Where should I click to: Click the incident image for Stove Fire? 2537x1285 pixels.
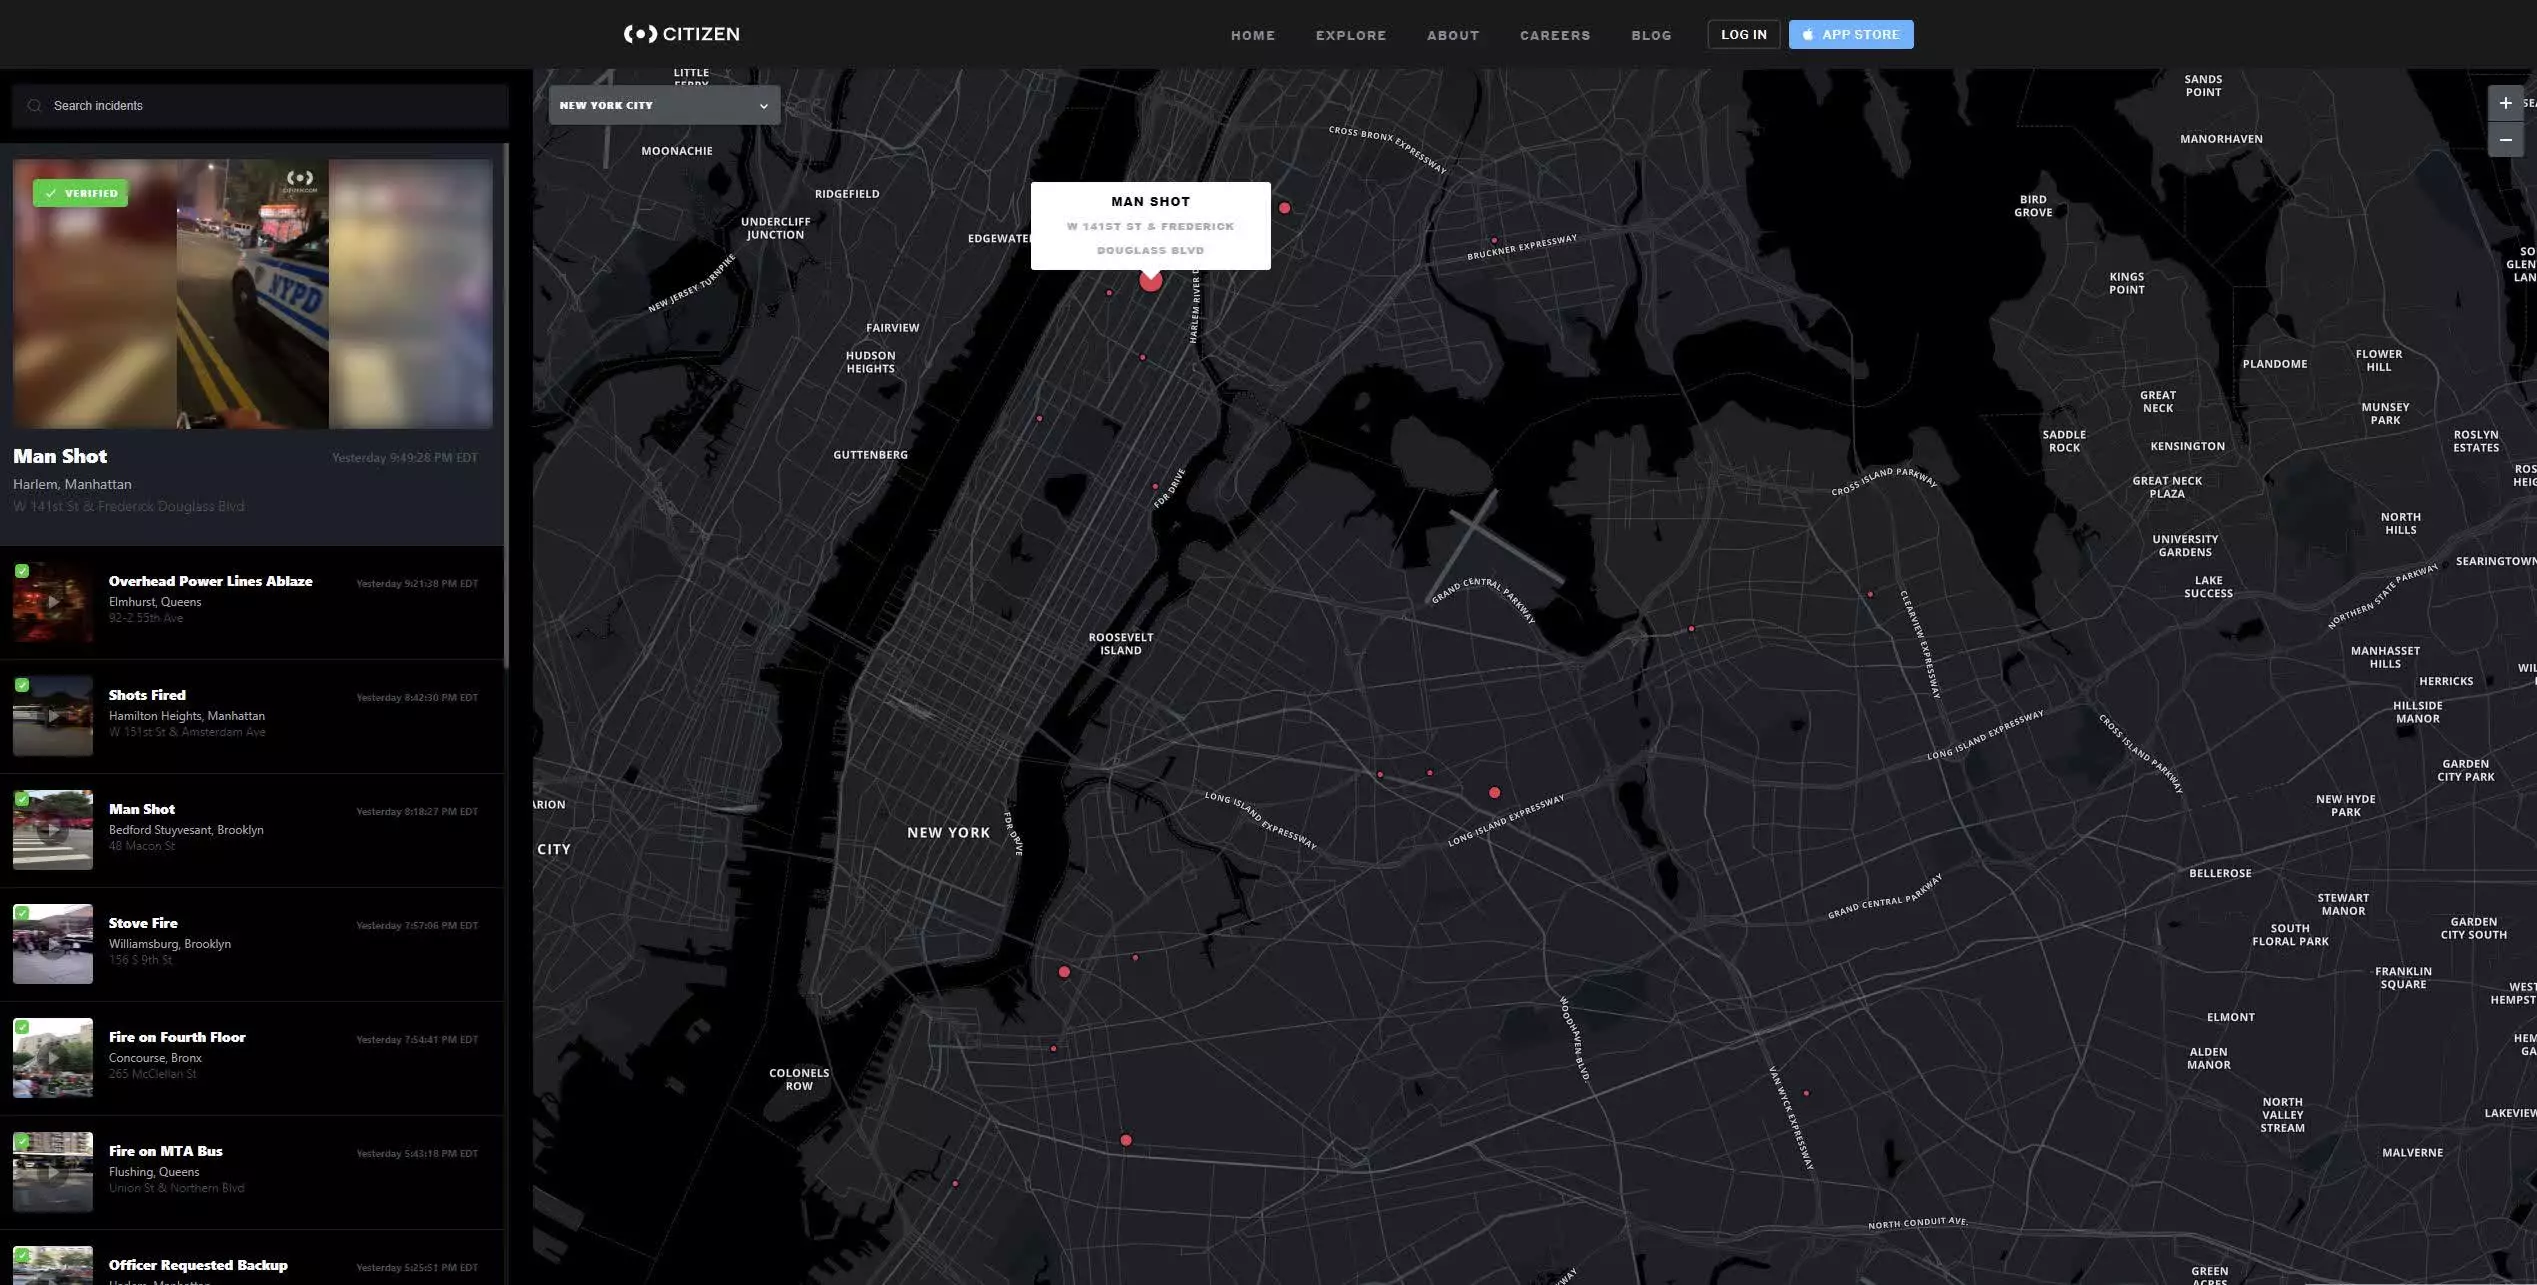click(52, 942)
